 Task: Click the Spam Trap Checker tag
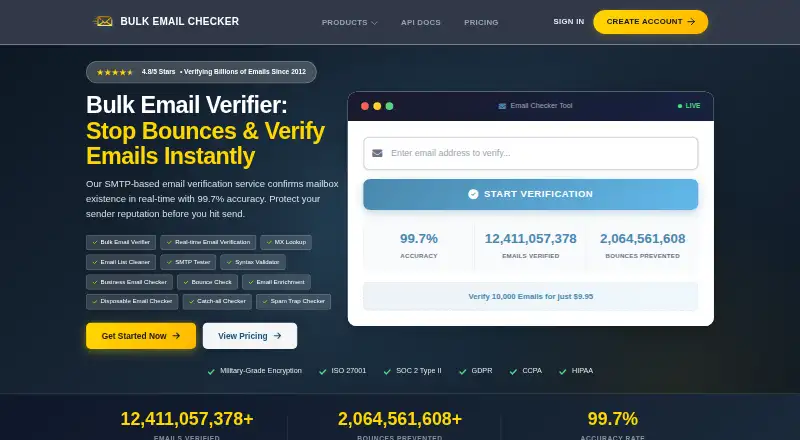293,302
